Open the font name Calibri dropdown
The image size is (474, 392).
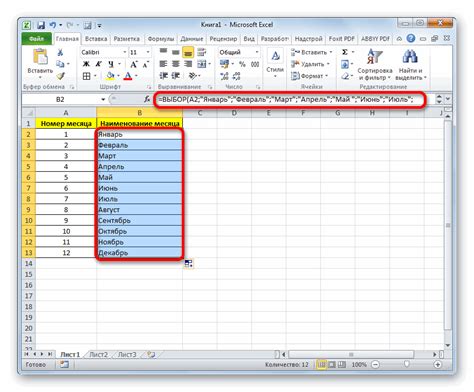coord(125,52)
